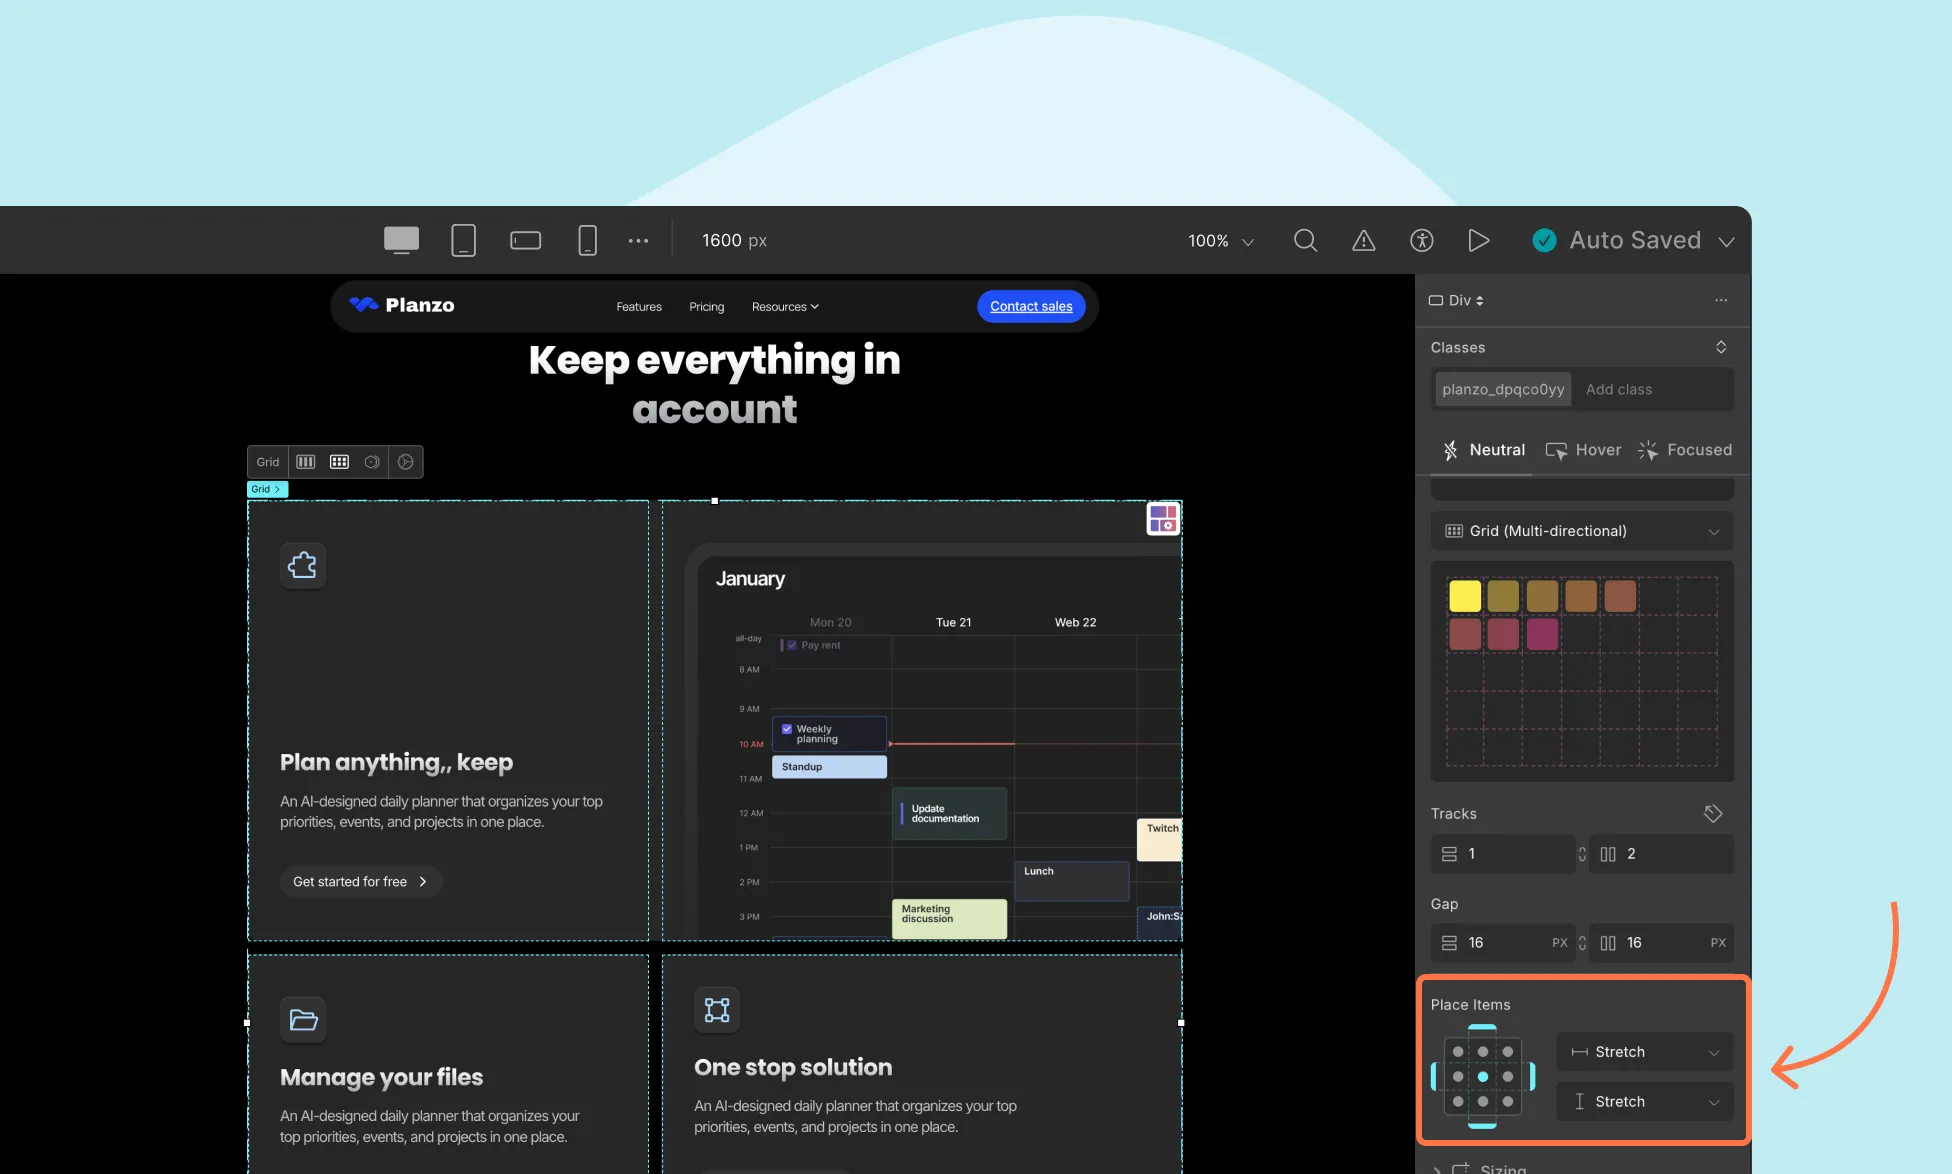Click the preview play button
This screenshot has height=1174, width=1952.
coord(1478,240)
